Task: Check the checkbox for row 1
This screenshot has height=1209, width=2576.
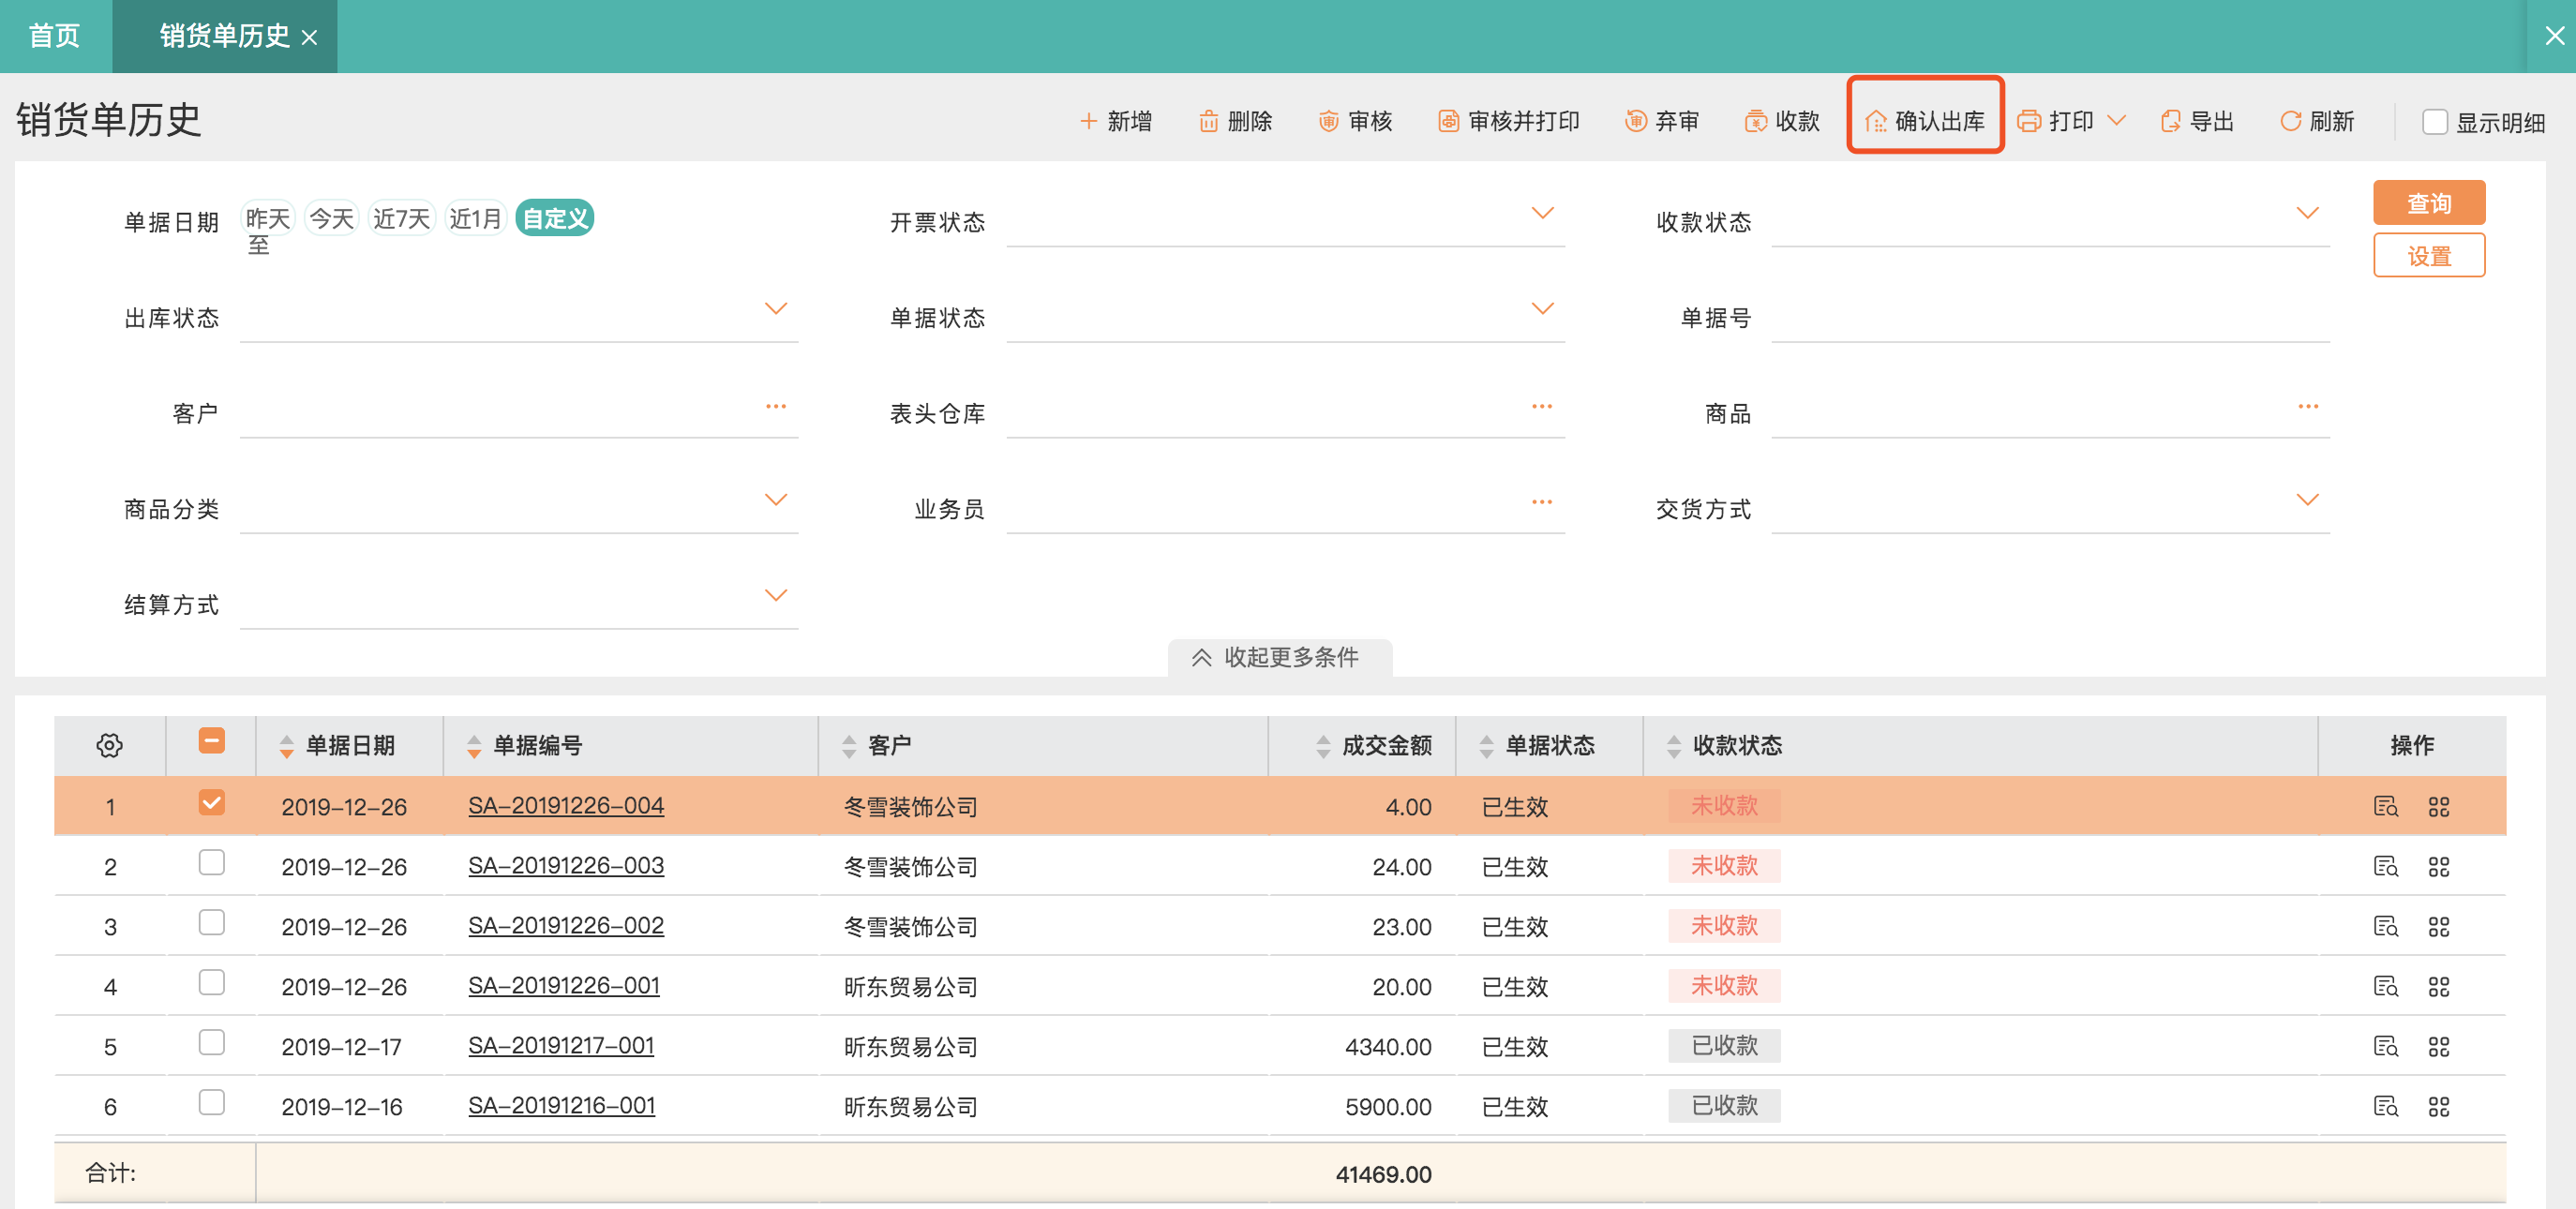Action: coord(210,801)
